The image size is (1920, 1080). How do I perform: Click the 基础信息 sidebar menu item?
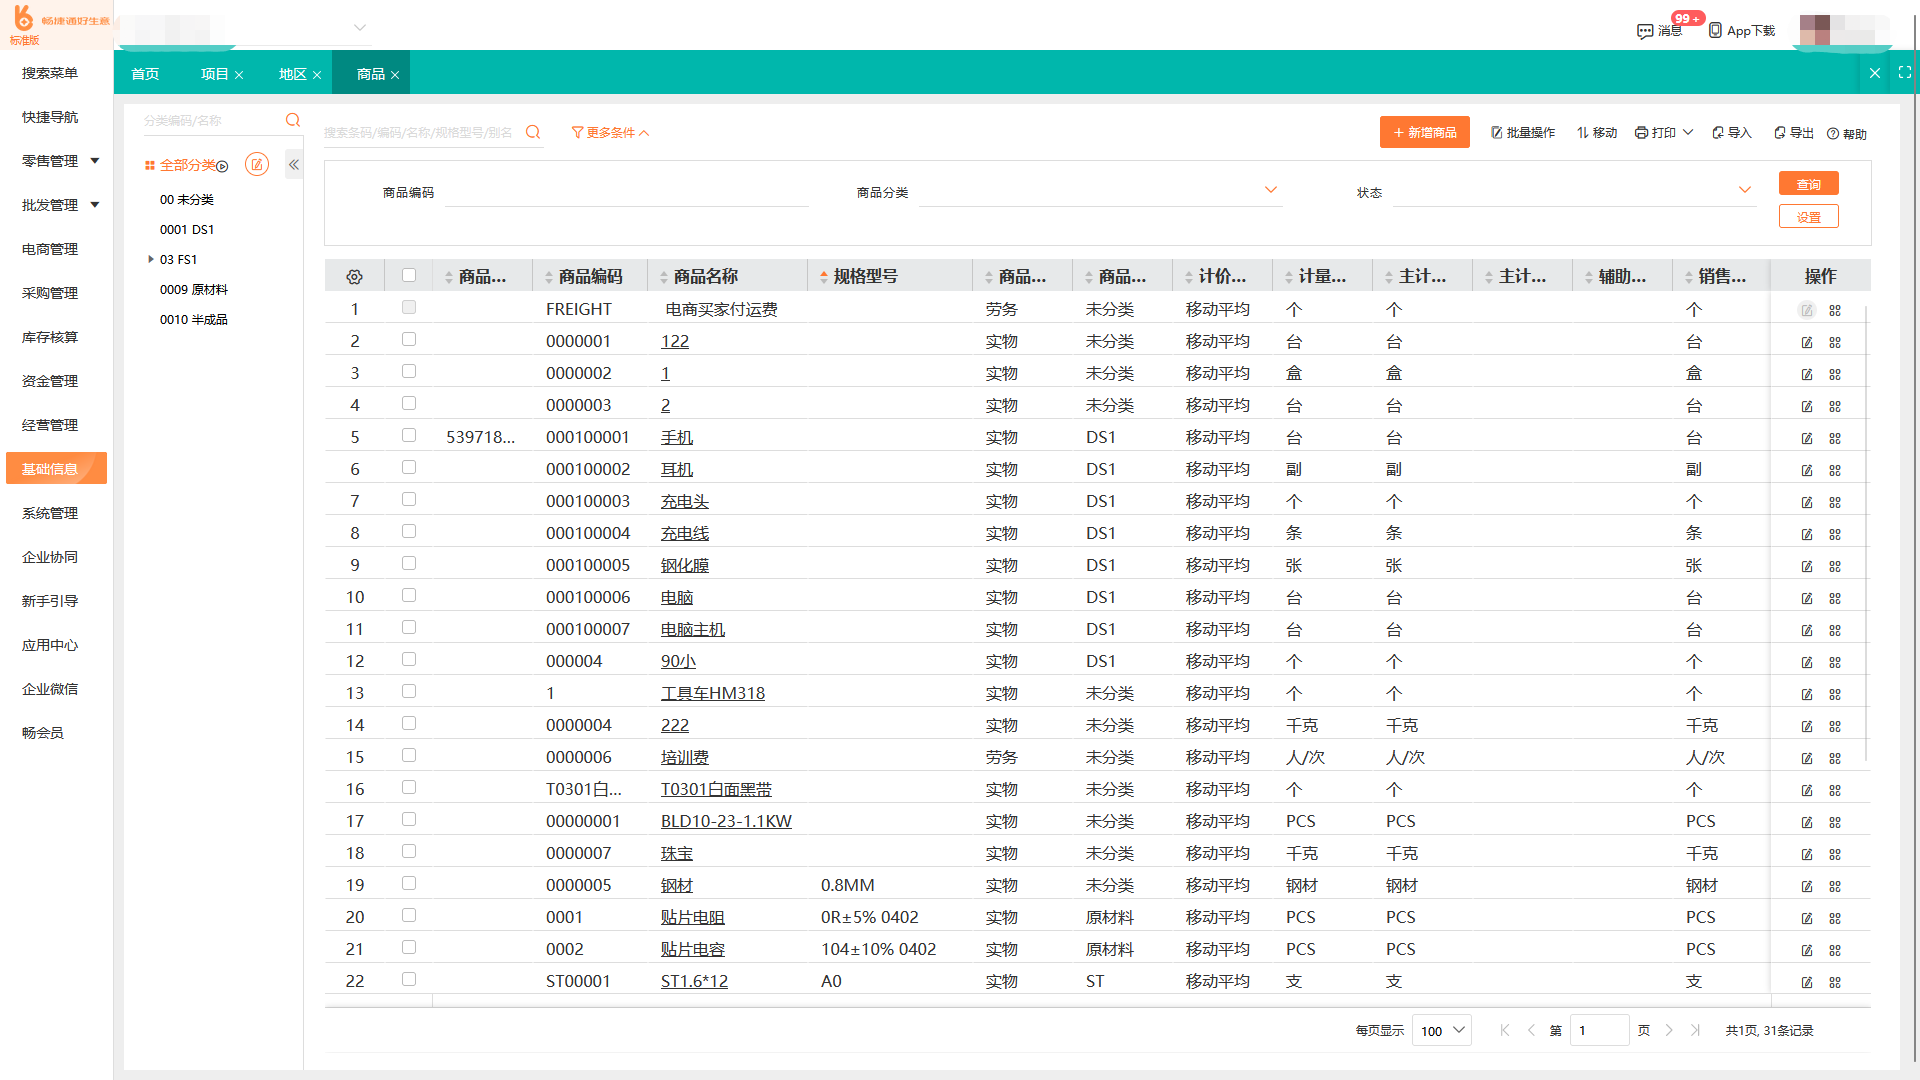pyautogui.click(x=53, y=468)
